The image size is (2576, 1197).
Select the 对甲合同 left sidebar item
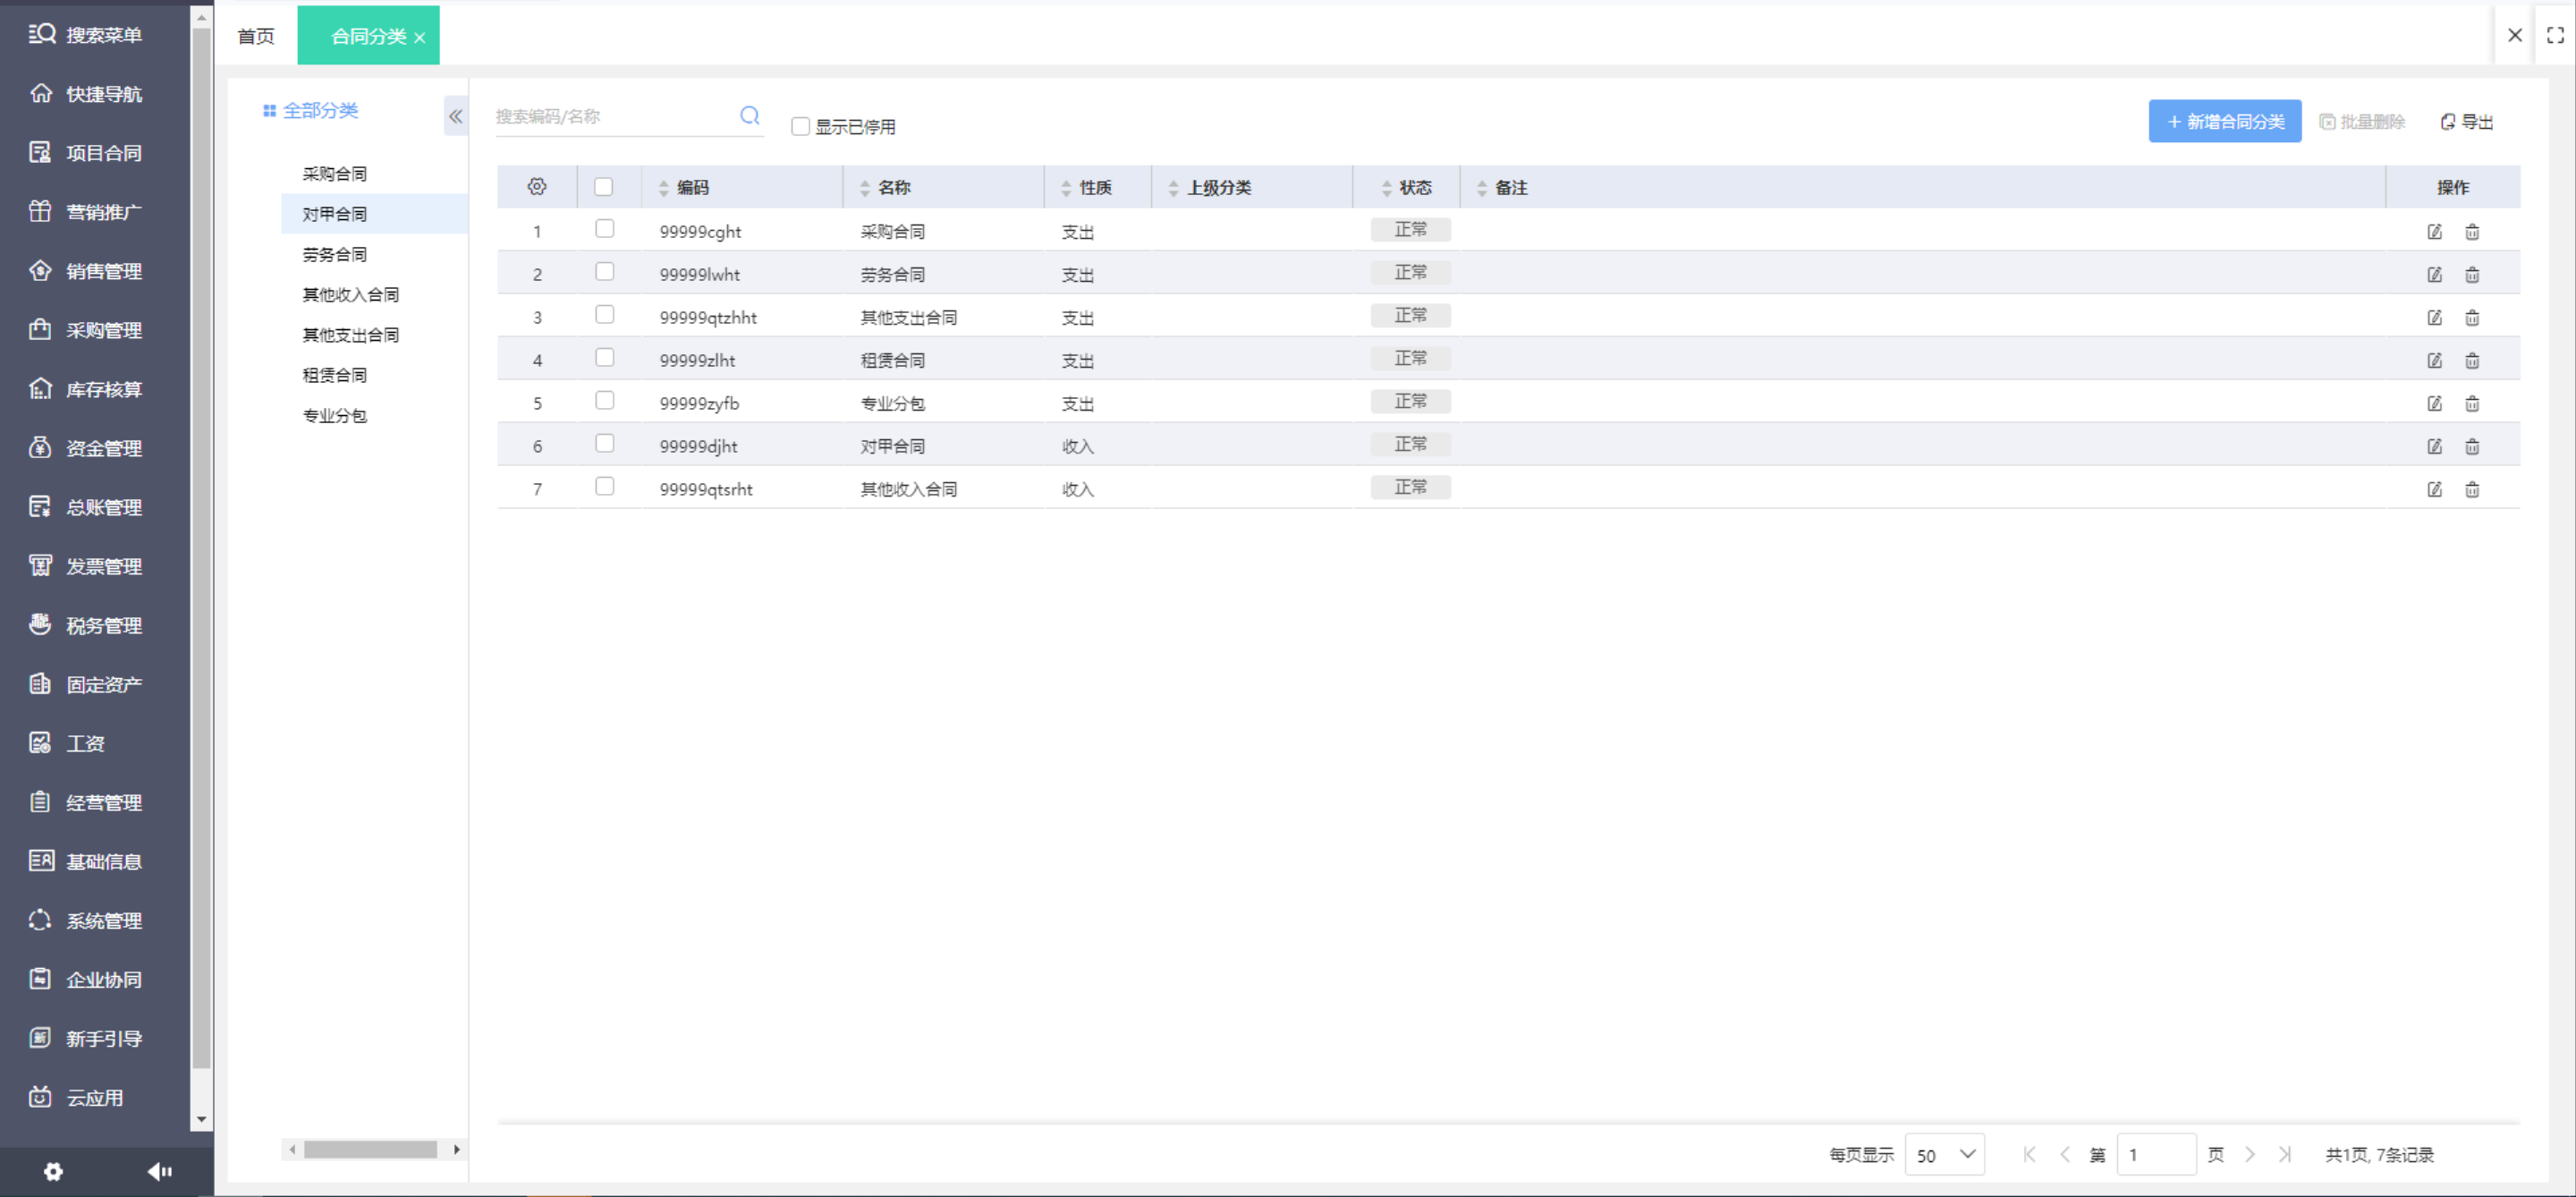pos(335,214)
